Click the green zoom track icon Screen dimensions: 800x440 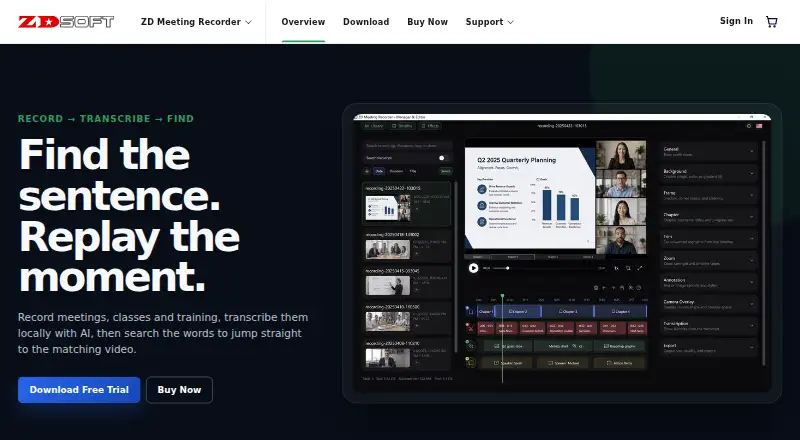click(x=470, y=346)
